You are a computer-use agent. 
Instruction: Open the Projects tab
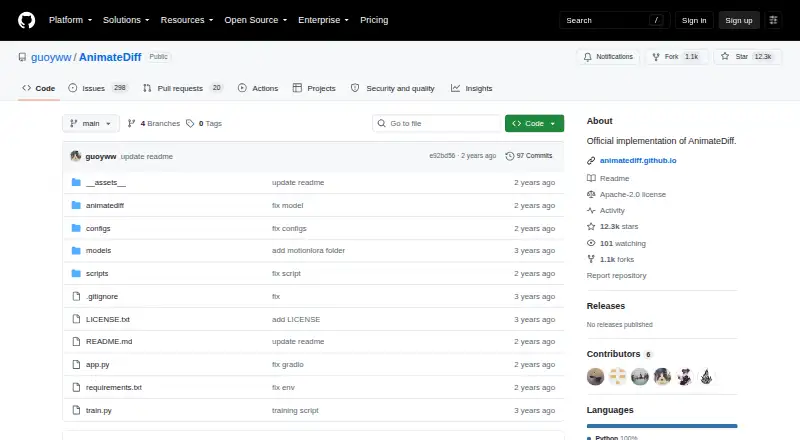314,88
